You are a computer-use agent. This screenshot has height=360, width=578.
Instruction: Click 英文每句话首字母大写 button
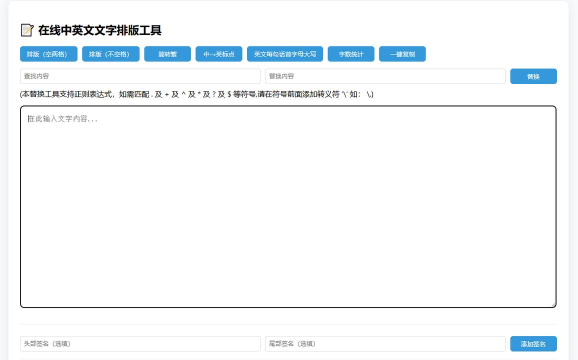click(x=285, y=54)
